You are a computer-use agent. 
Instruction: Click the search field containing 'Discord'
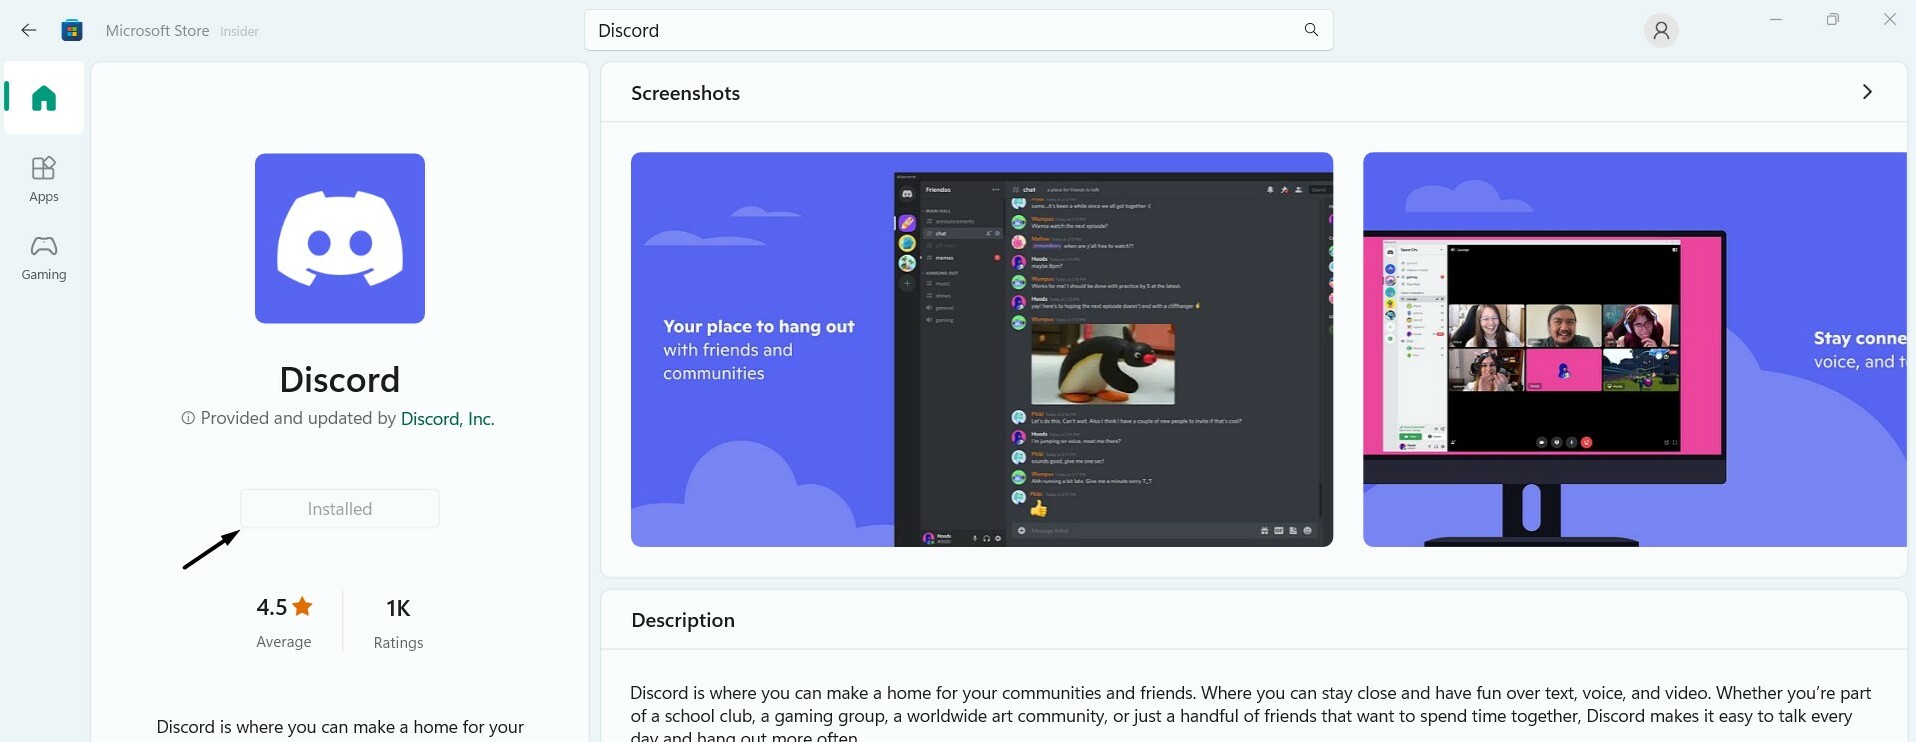point(940,30)
